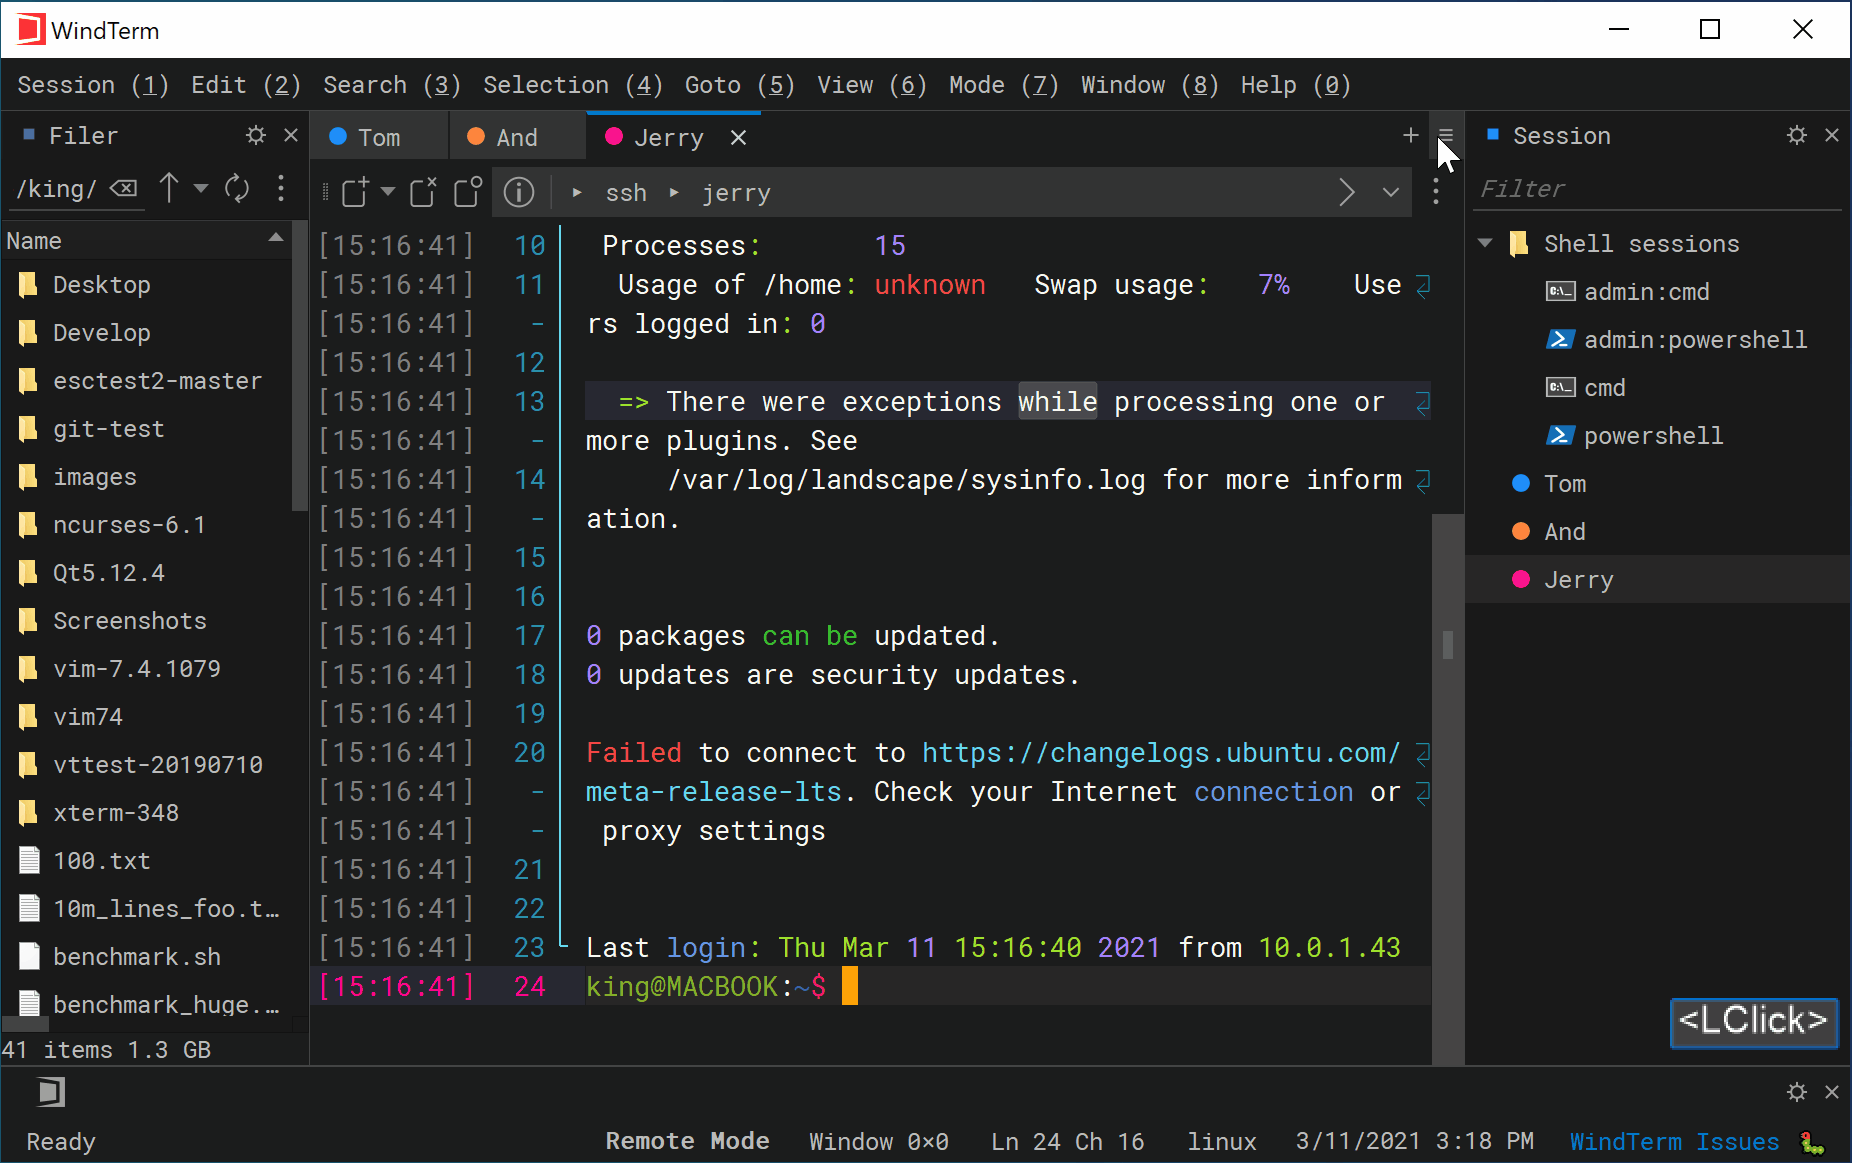Expand the chevron-down beside ssh jerry bar
1852x1163 pixels.
point(1390,192)
